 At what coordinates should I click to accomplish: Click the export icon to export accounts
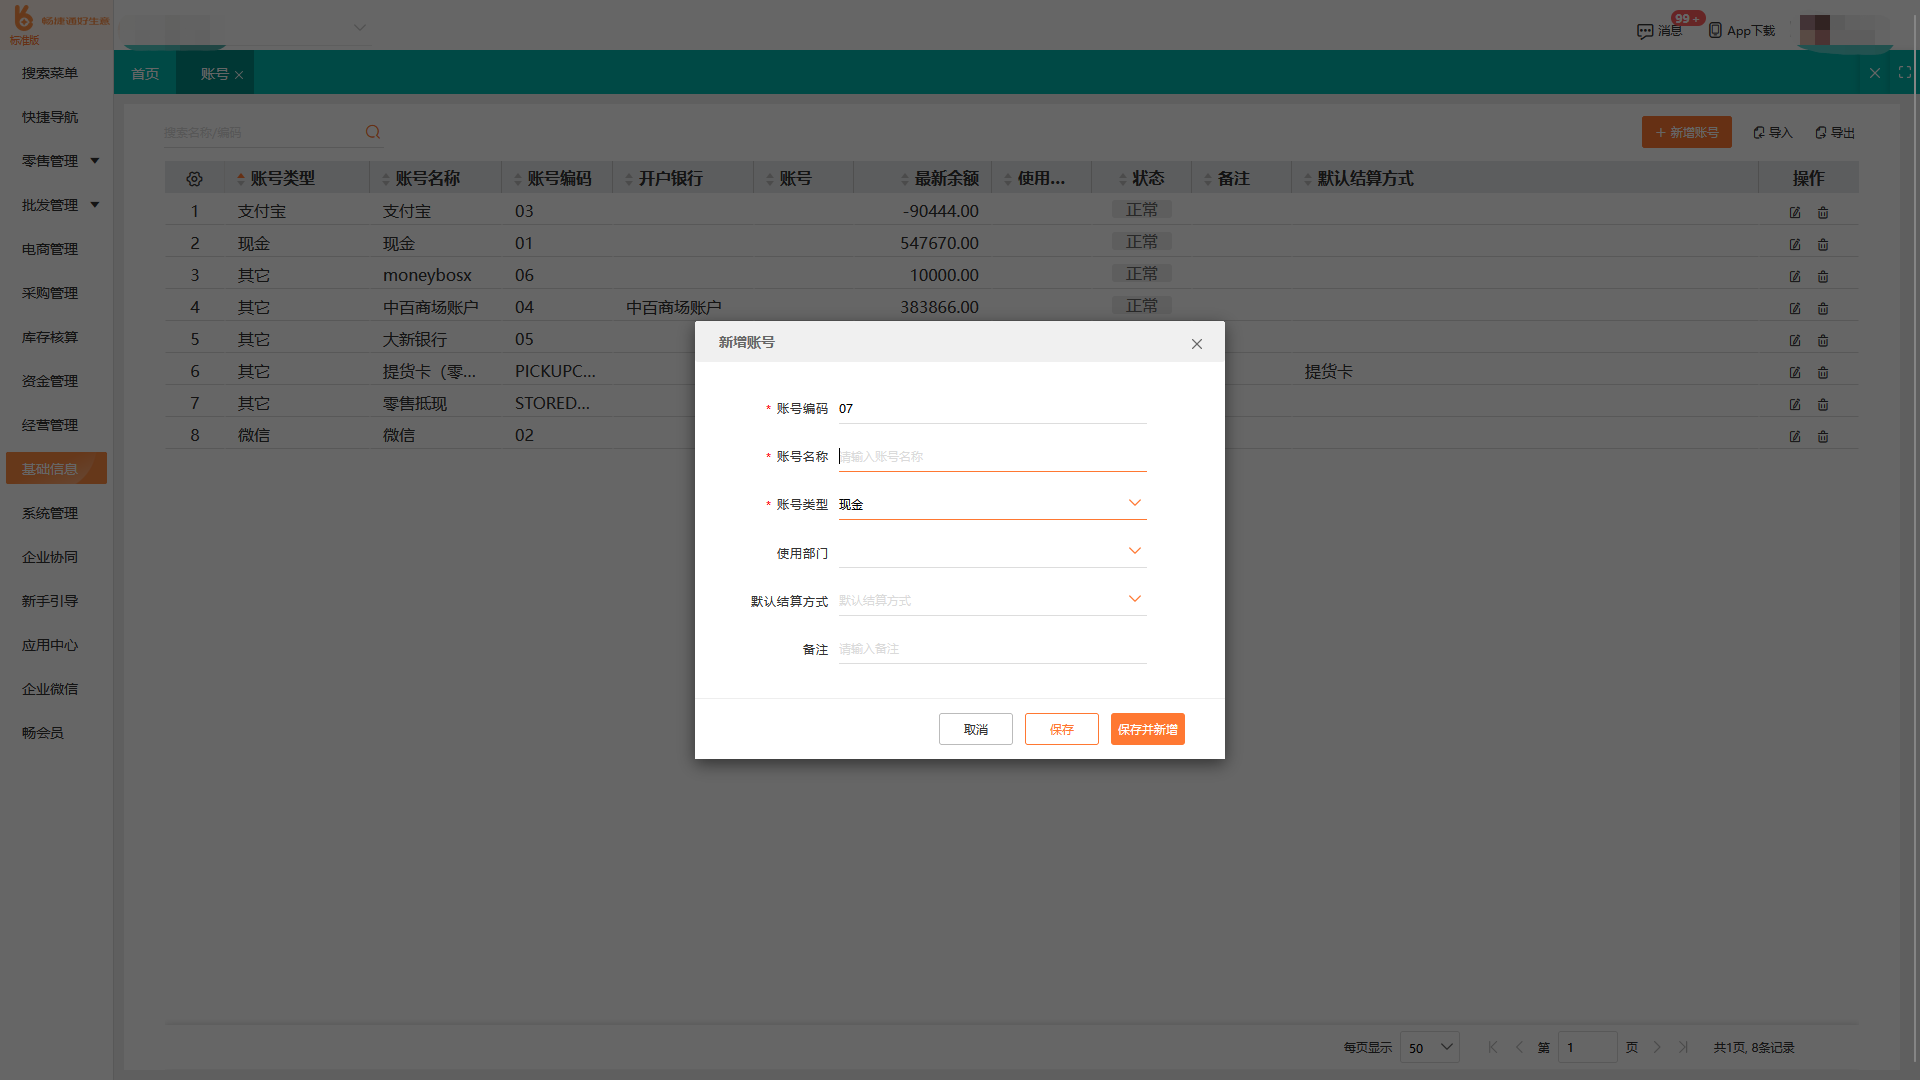(1837, 132)
